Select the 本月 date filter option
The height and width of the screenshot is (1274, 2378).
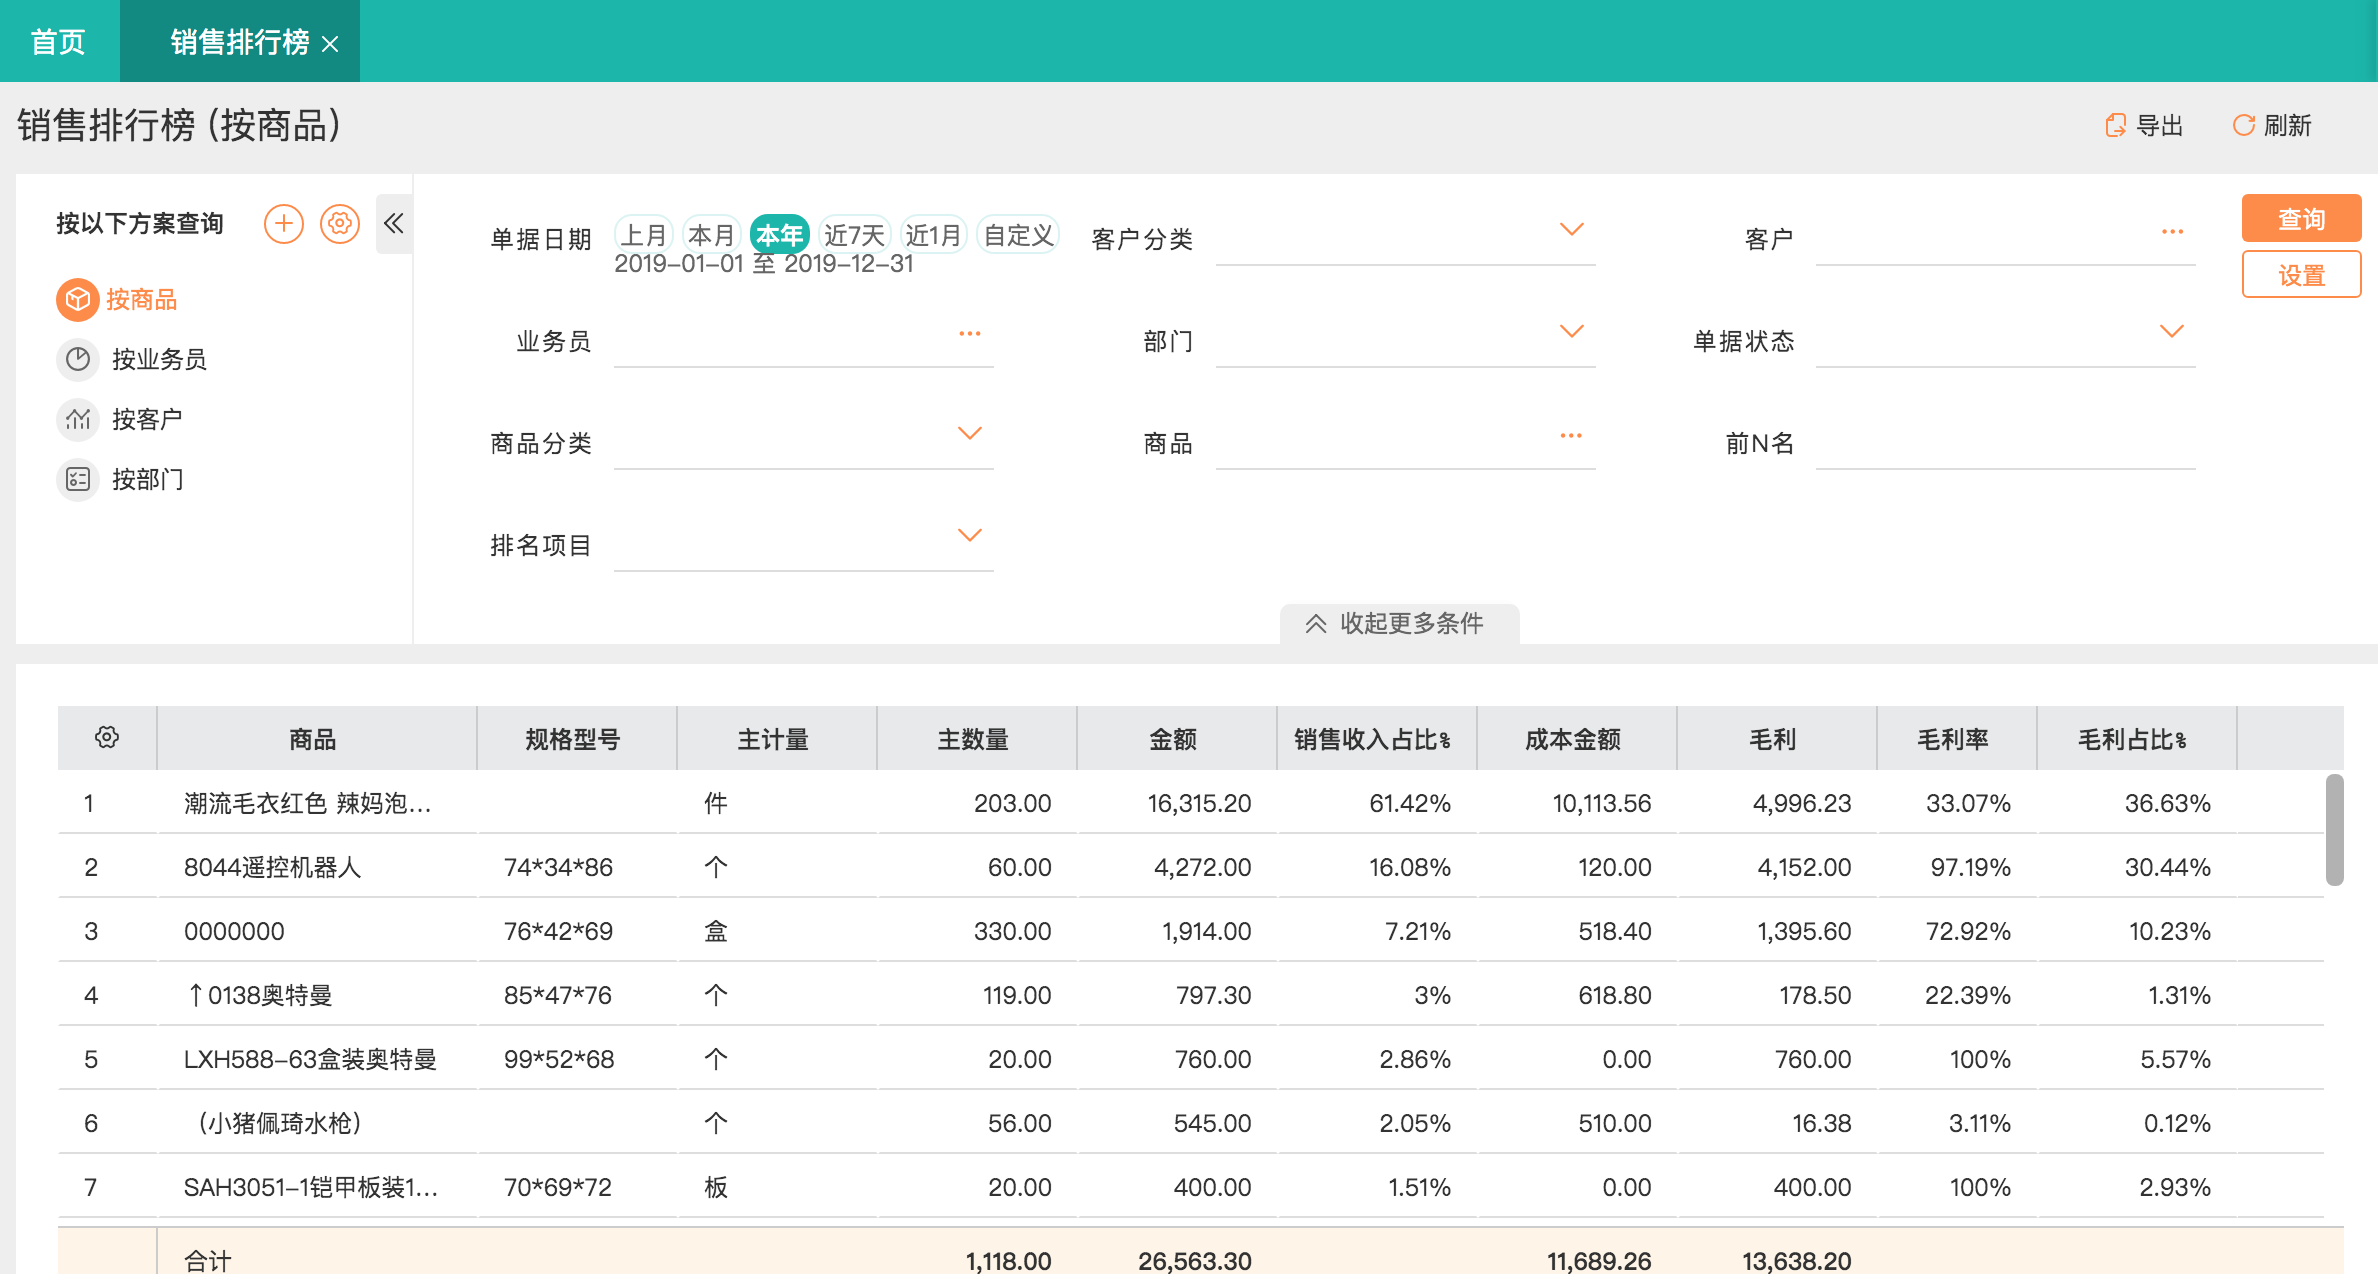coord(711,231)
